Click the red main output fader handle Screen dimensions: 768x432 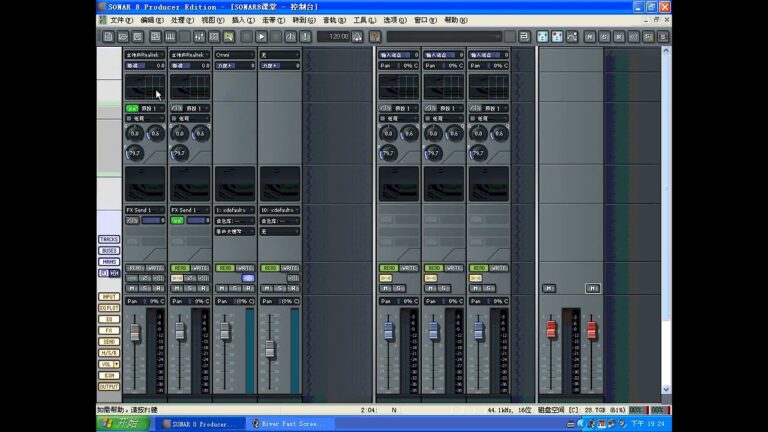click(x=550, y=329)
